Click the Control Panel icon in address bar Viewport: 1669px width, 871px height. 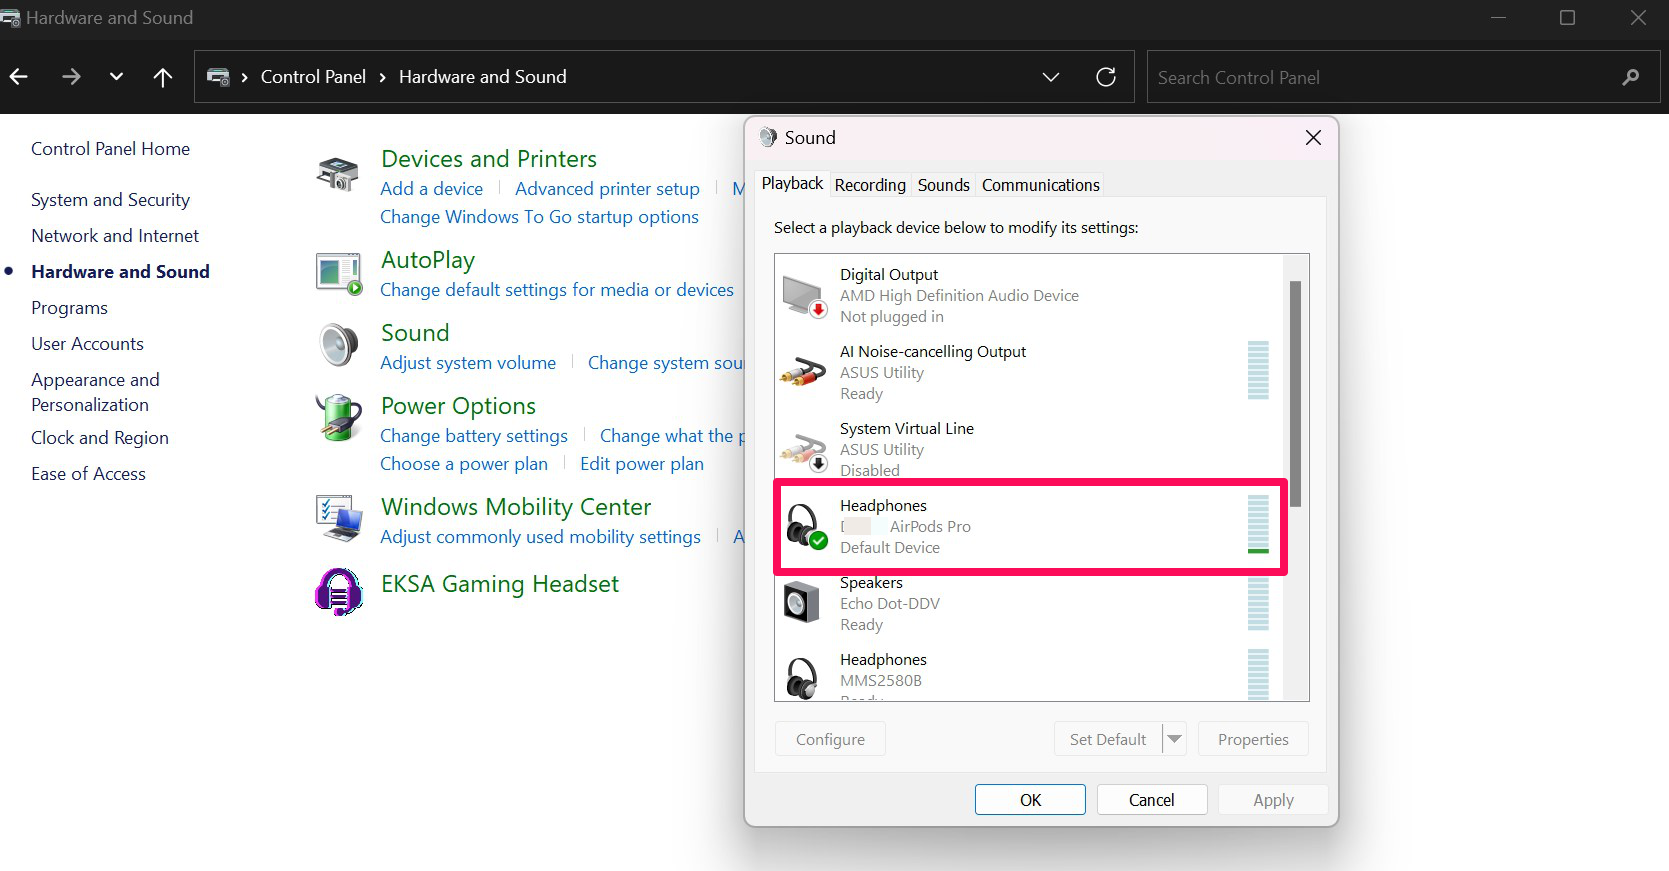[218, 77]
